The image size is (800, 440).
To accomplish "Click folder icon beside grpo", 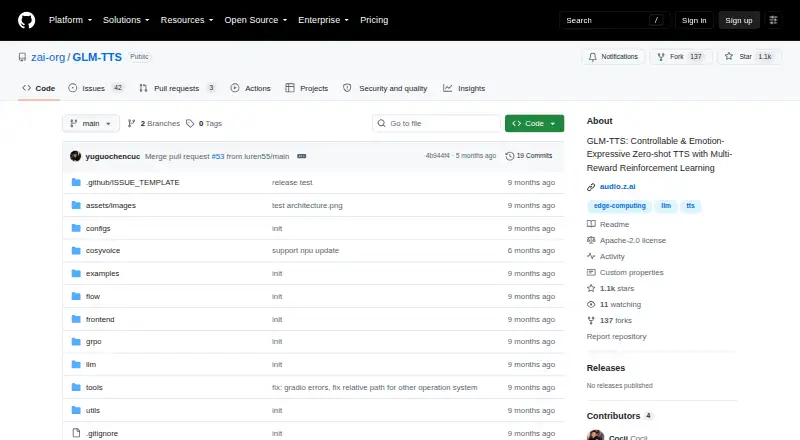I will (x=76, y=341).
